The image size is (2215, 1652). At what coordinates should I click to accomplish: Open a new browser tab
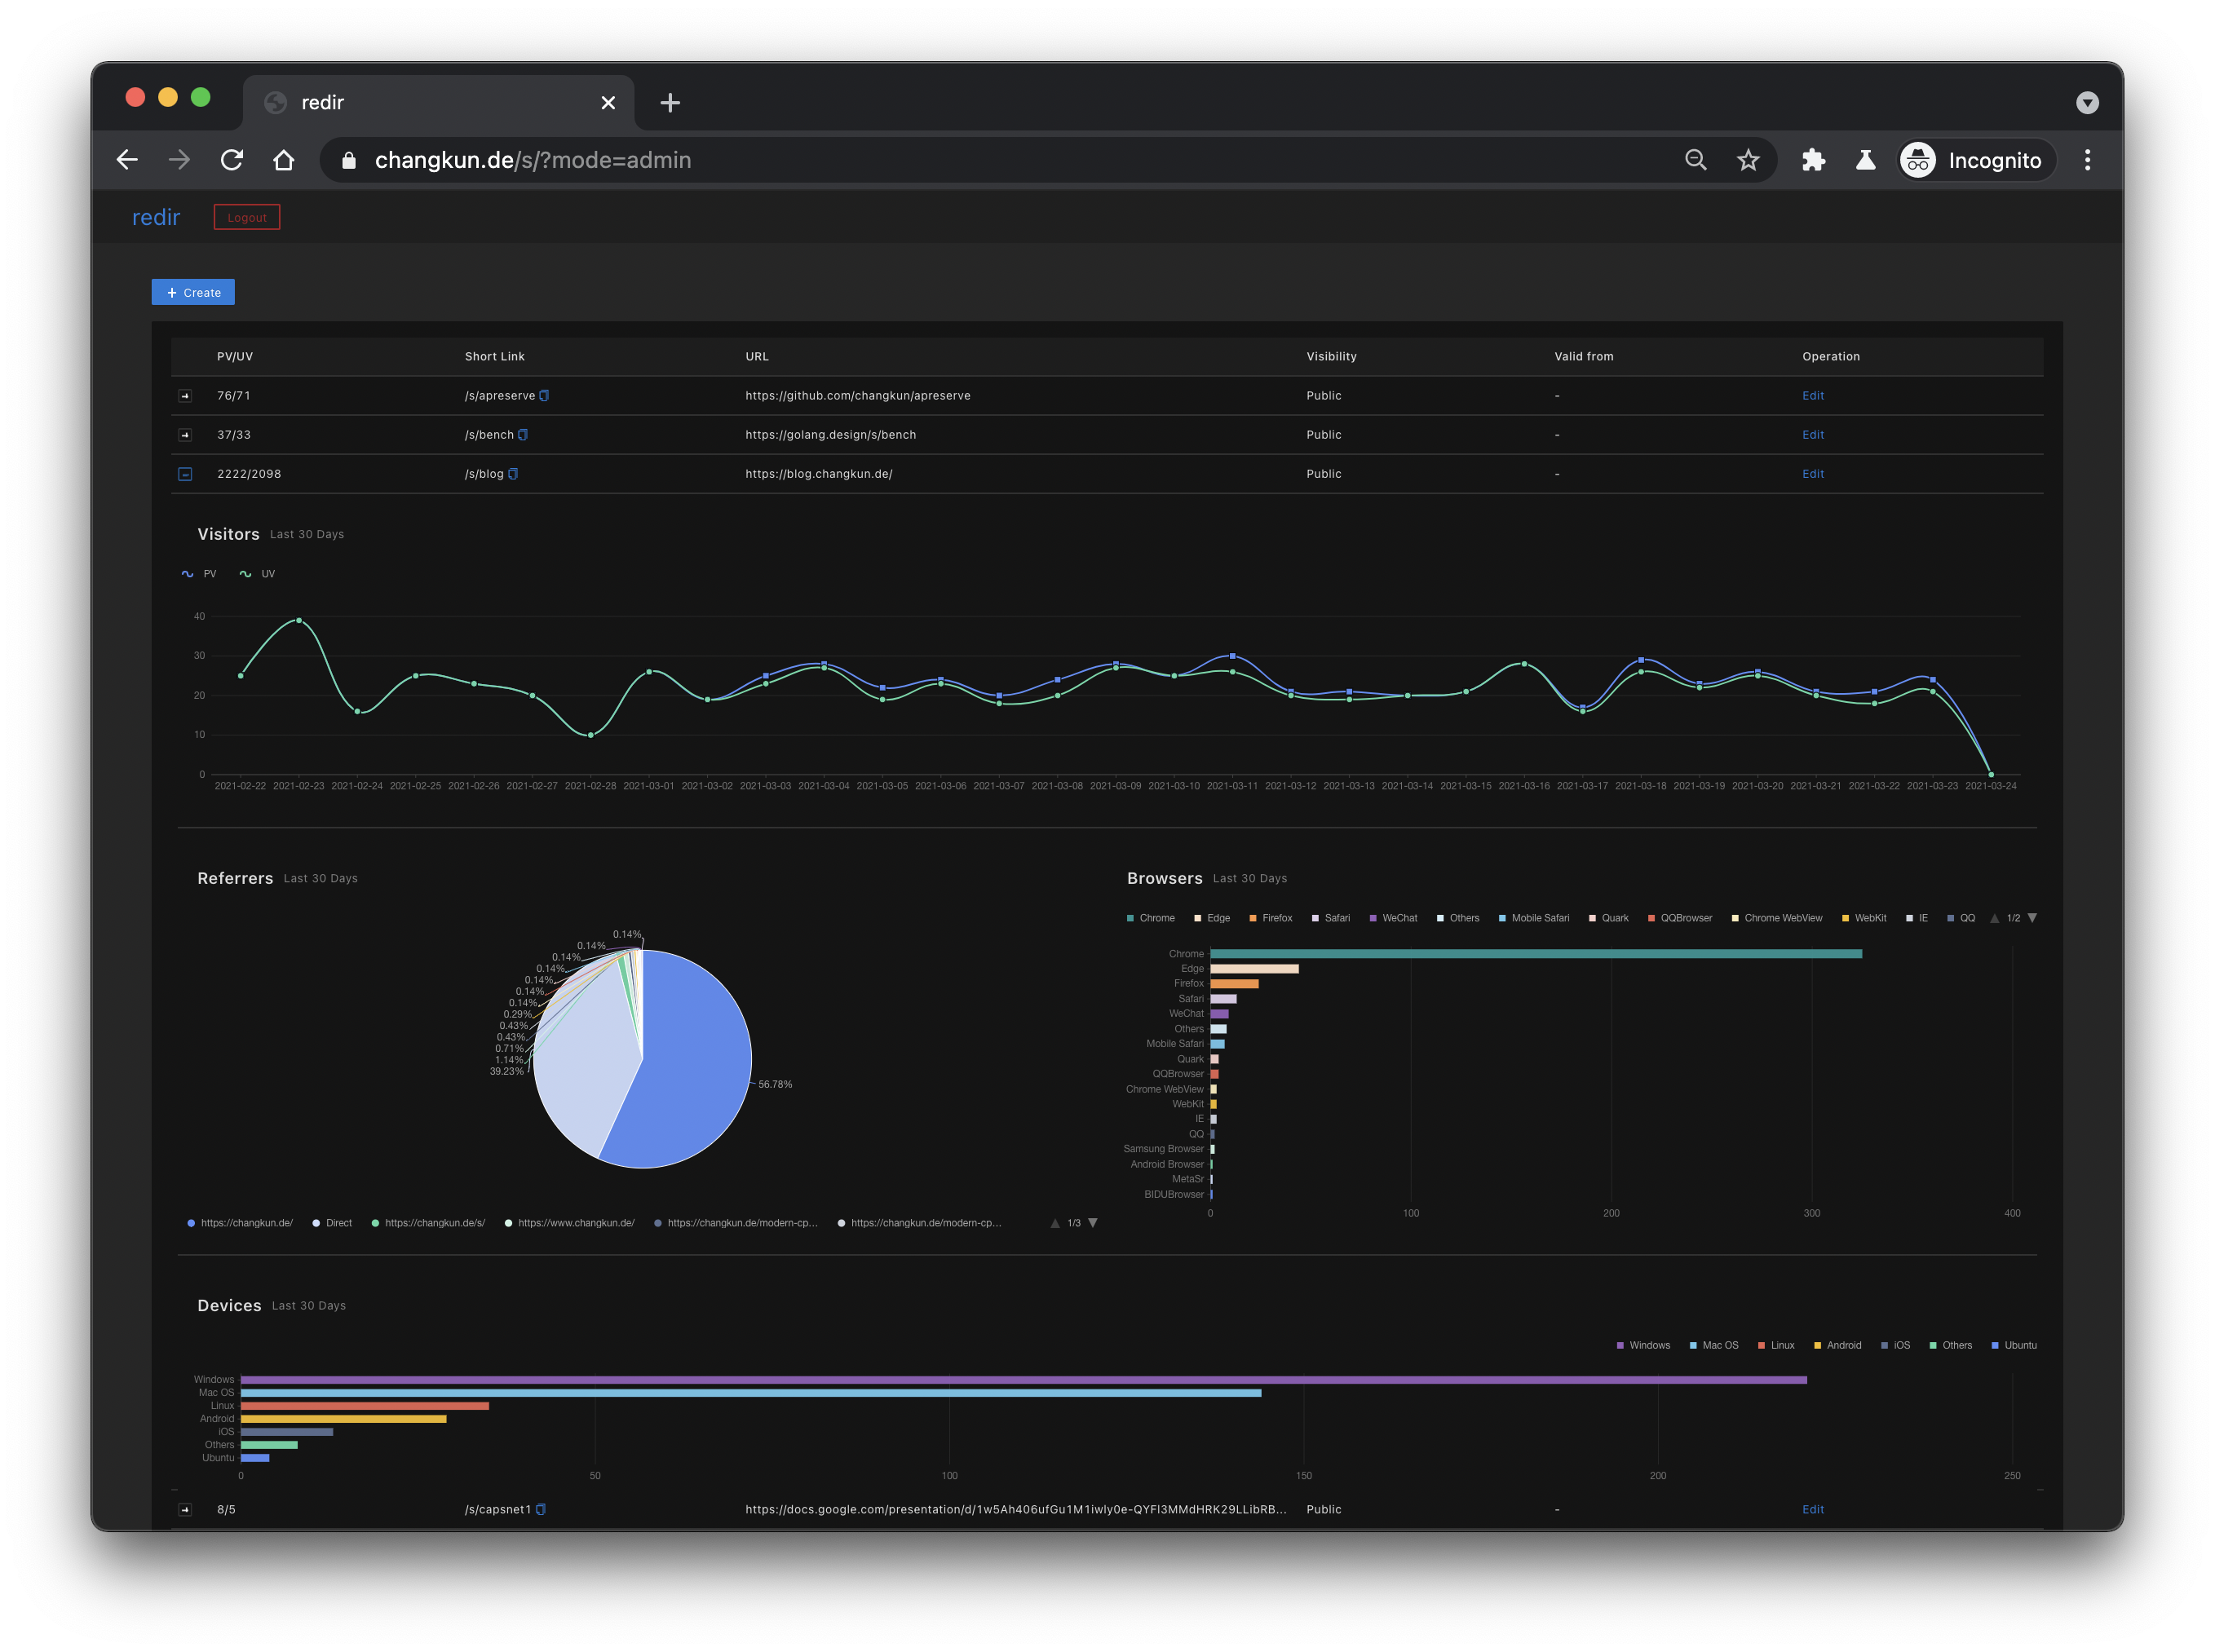click(670, 103)
